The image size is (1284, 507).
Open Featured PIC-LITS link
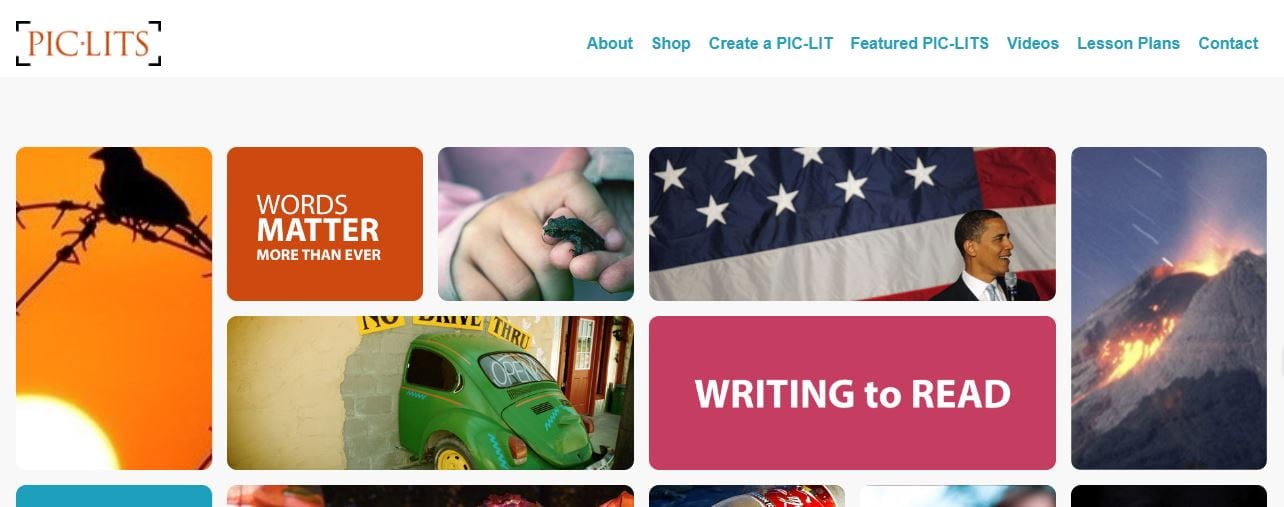point(919,43)
